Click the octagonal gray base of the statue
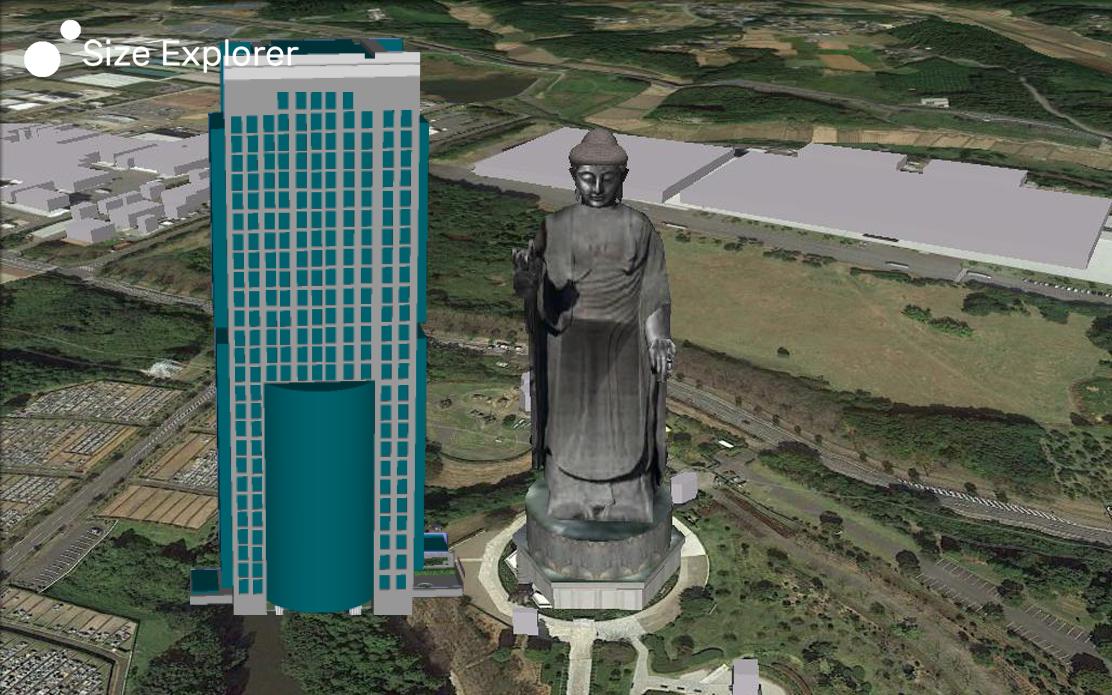1112x695 pixels. pyautogui.click(x=598, y=588)
